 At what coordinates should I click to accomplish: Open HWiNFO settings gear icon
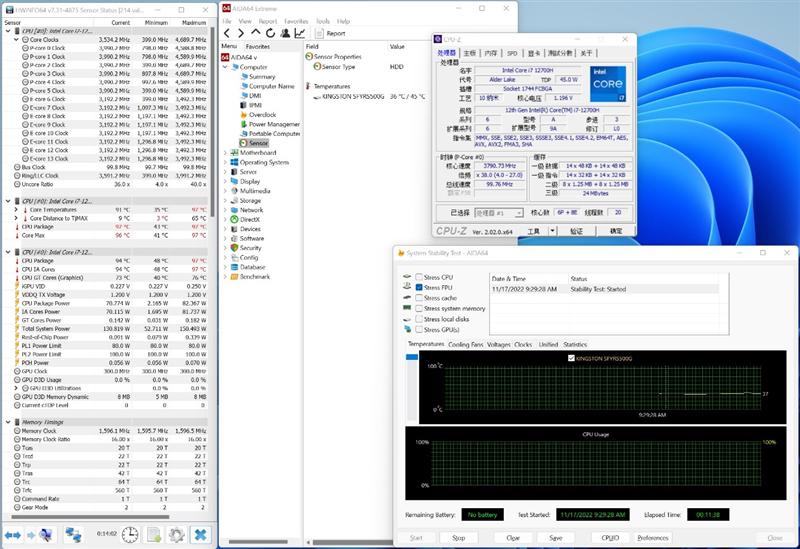click(177, 535)
